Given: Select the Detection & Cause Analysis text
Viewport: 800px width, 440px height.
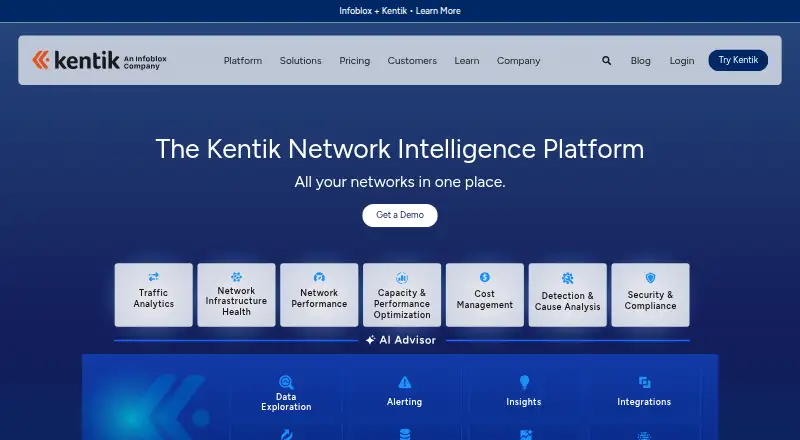Looking at the screenshot, I should click(x=567, y=301).
